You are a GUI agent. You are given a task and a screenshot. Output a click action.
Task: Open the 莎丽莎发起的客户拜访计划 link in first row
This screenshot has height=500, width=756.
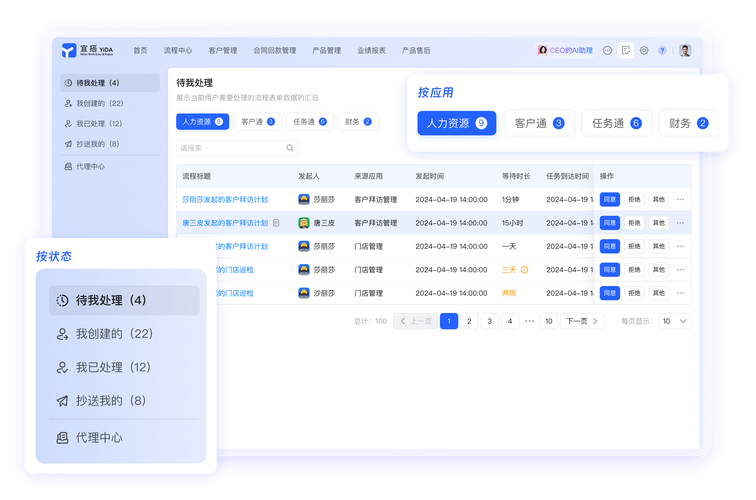click(225, 199)
